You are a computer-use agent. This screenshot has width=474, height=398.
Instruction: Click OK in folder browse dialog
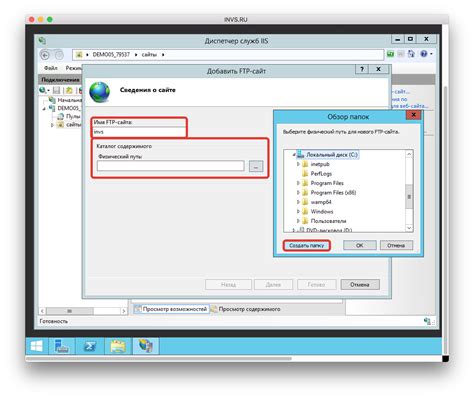tap(360, 245)
